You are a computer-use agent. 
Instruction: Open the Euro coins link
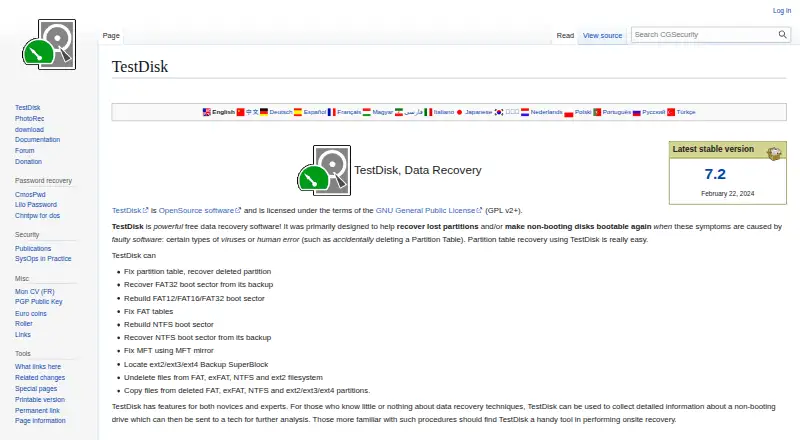click(31, 313)
